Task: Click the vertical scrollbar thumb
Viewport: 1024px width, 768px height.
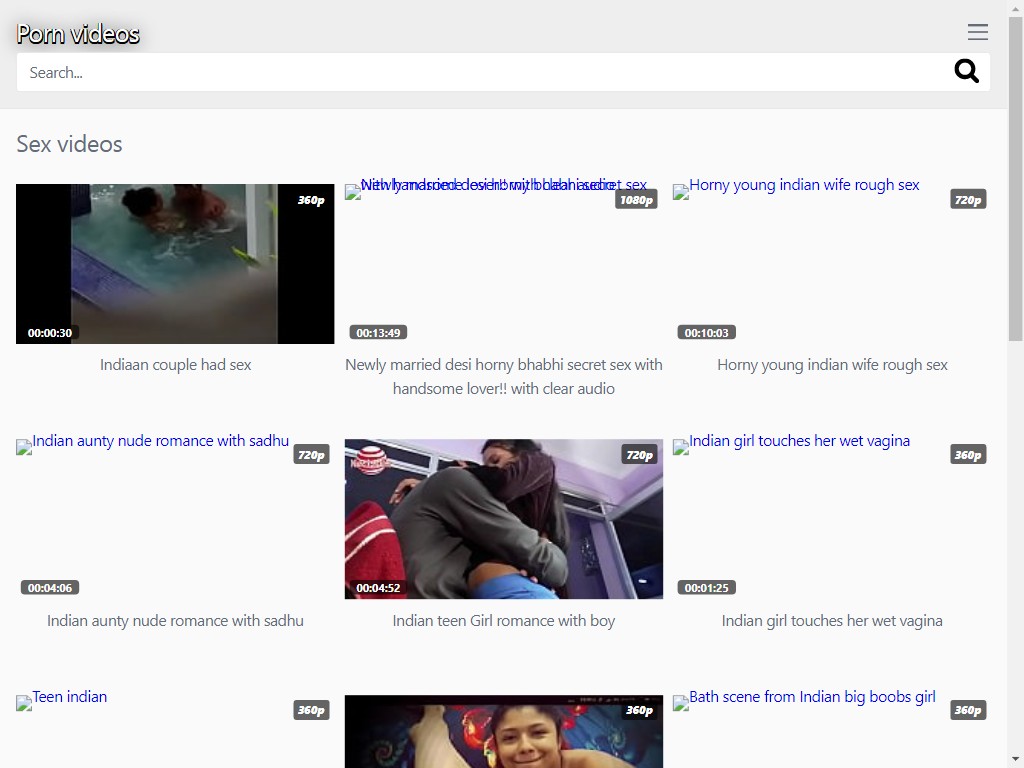Action: tap(1015, 180)
